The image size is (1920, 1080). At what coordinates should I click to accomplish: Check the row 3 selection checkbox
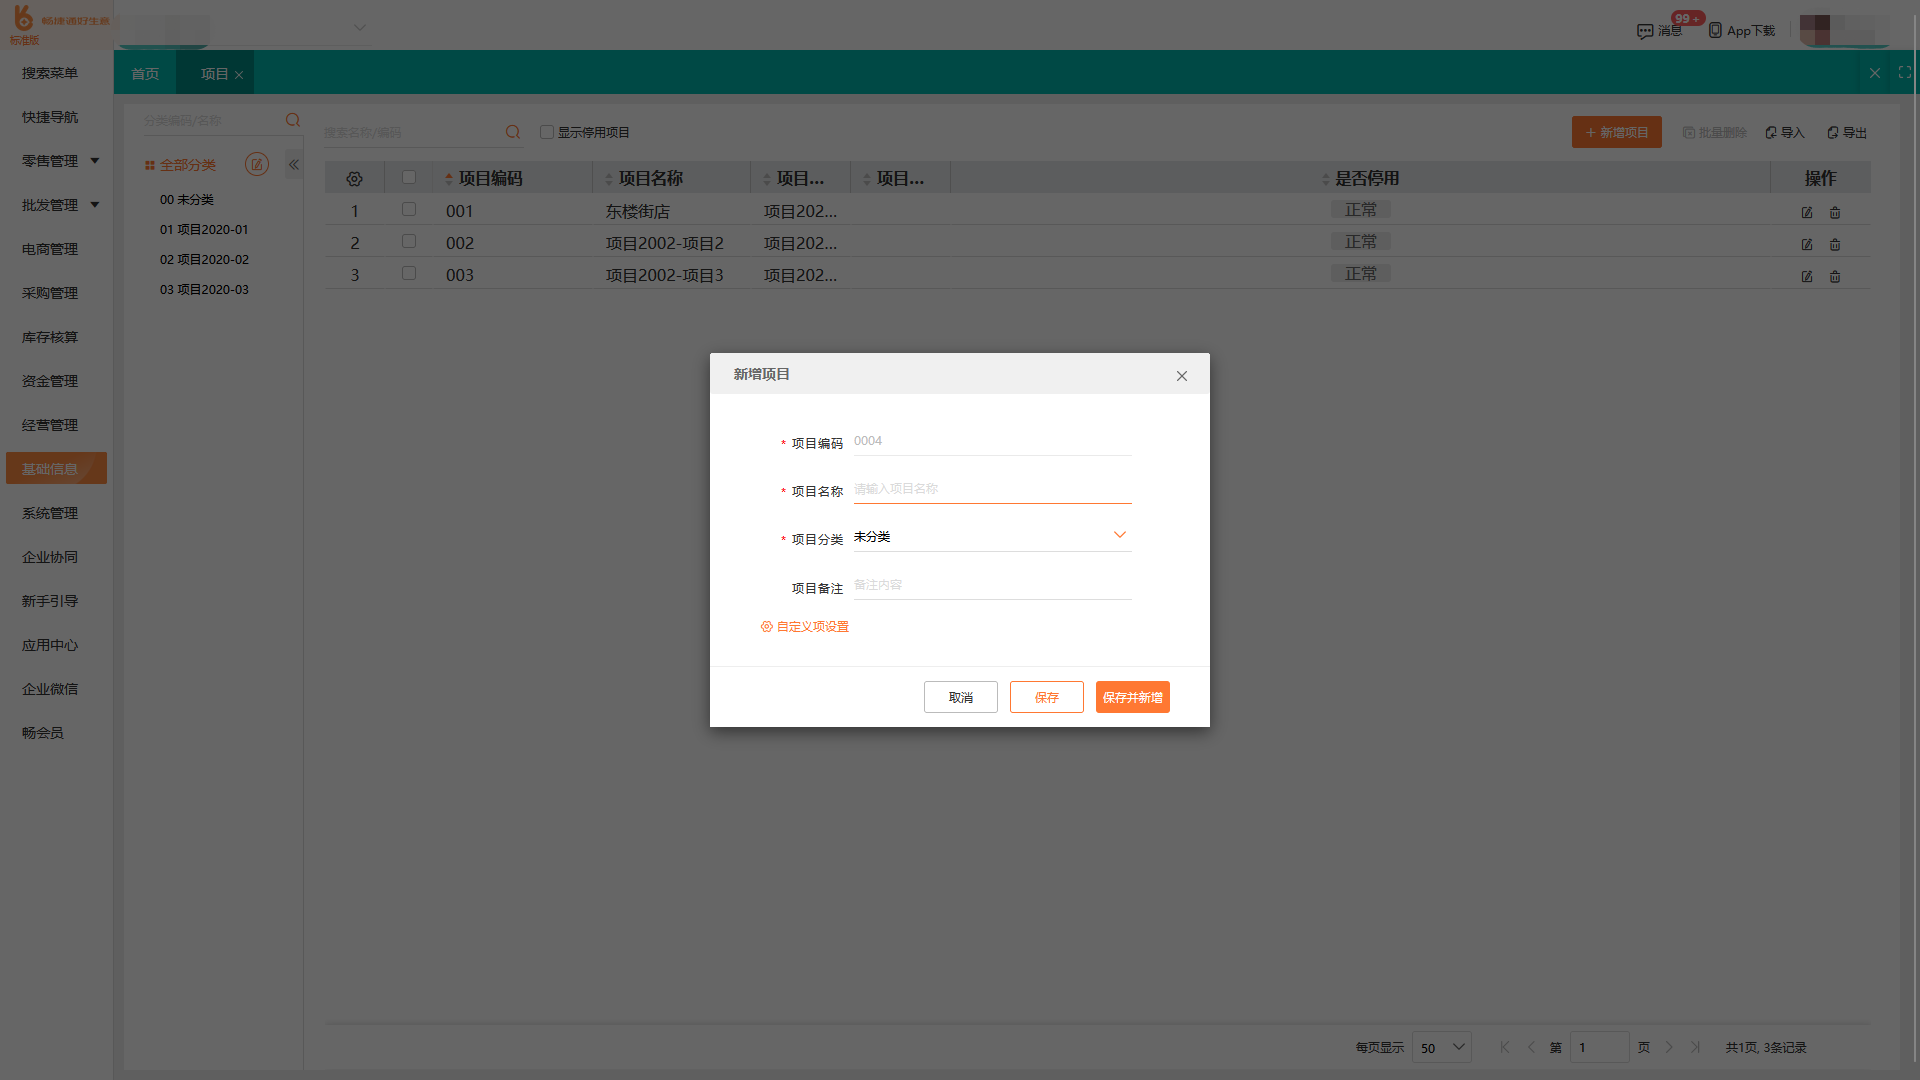tap(409, 273)
